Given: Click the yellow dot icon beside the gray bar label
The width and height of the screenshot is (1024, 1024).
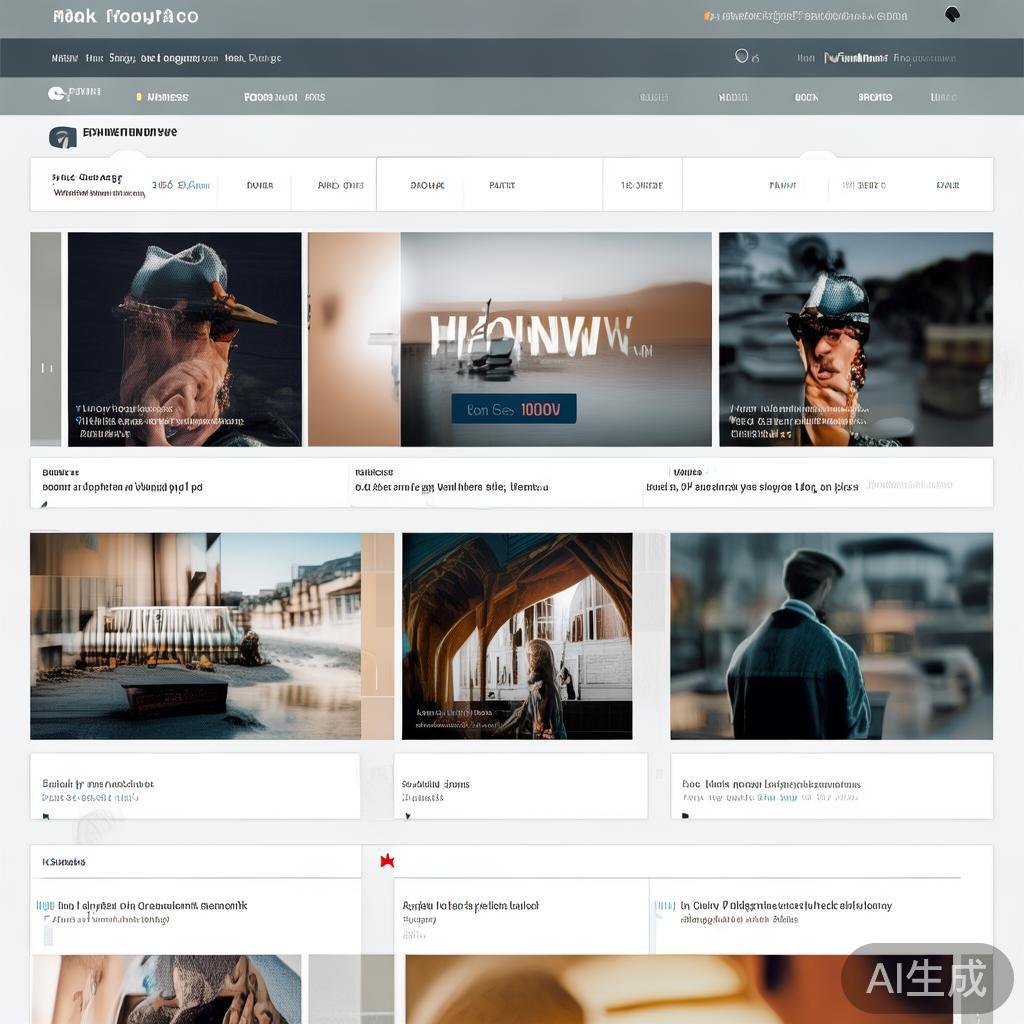Looking at the screenshot, I should pyautogui.click(x=139, y=97).
